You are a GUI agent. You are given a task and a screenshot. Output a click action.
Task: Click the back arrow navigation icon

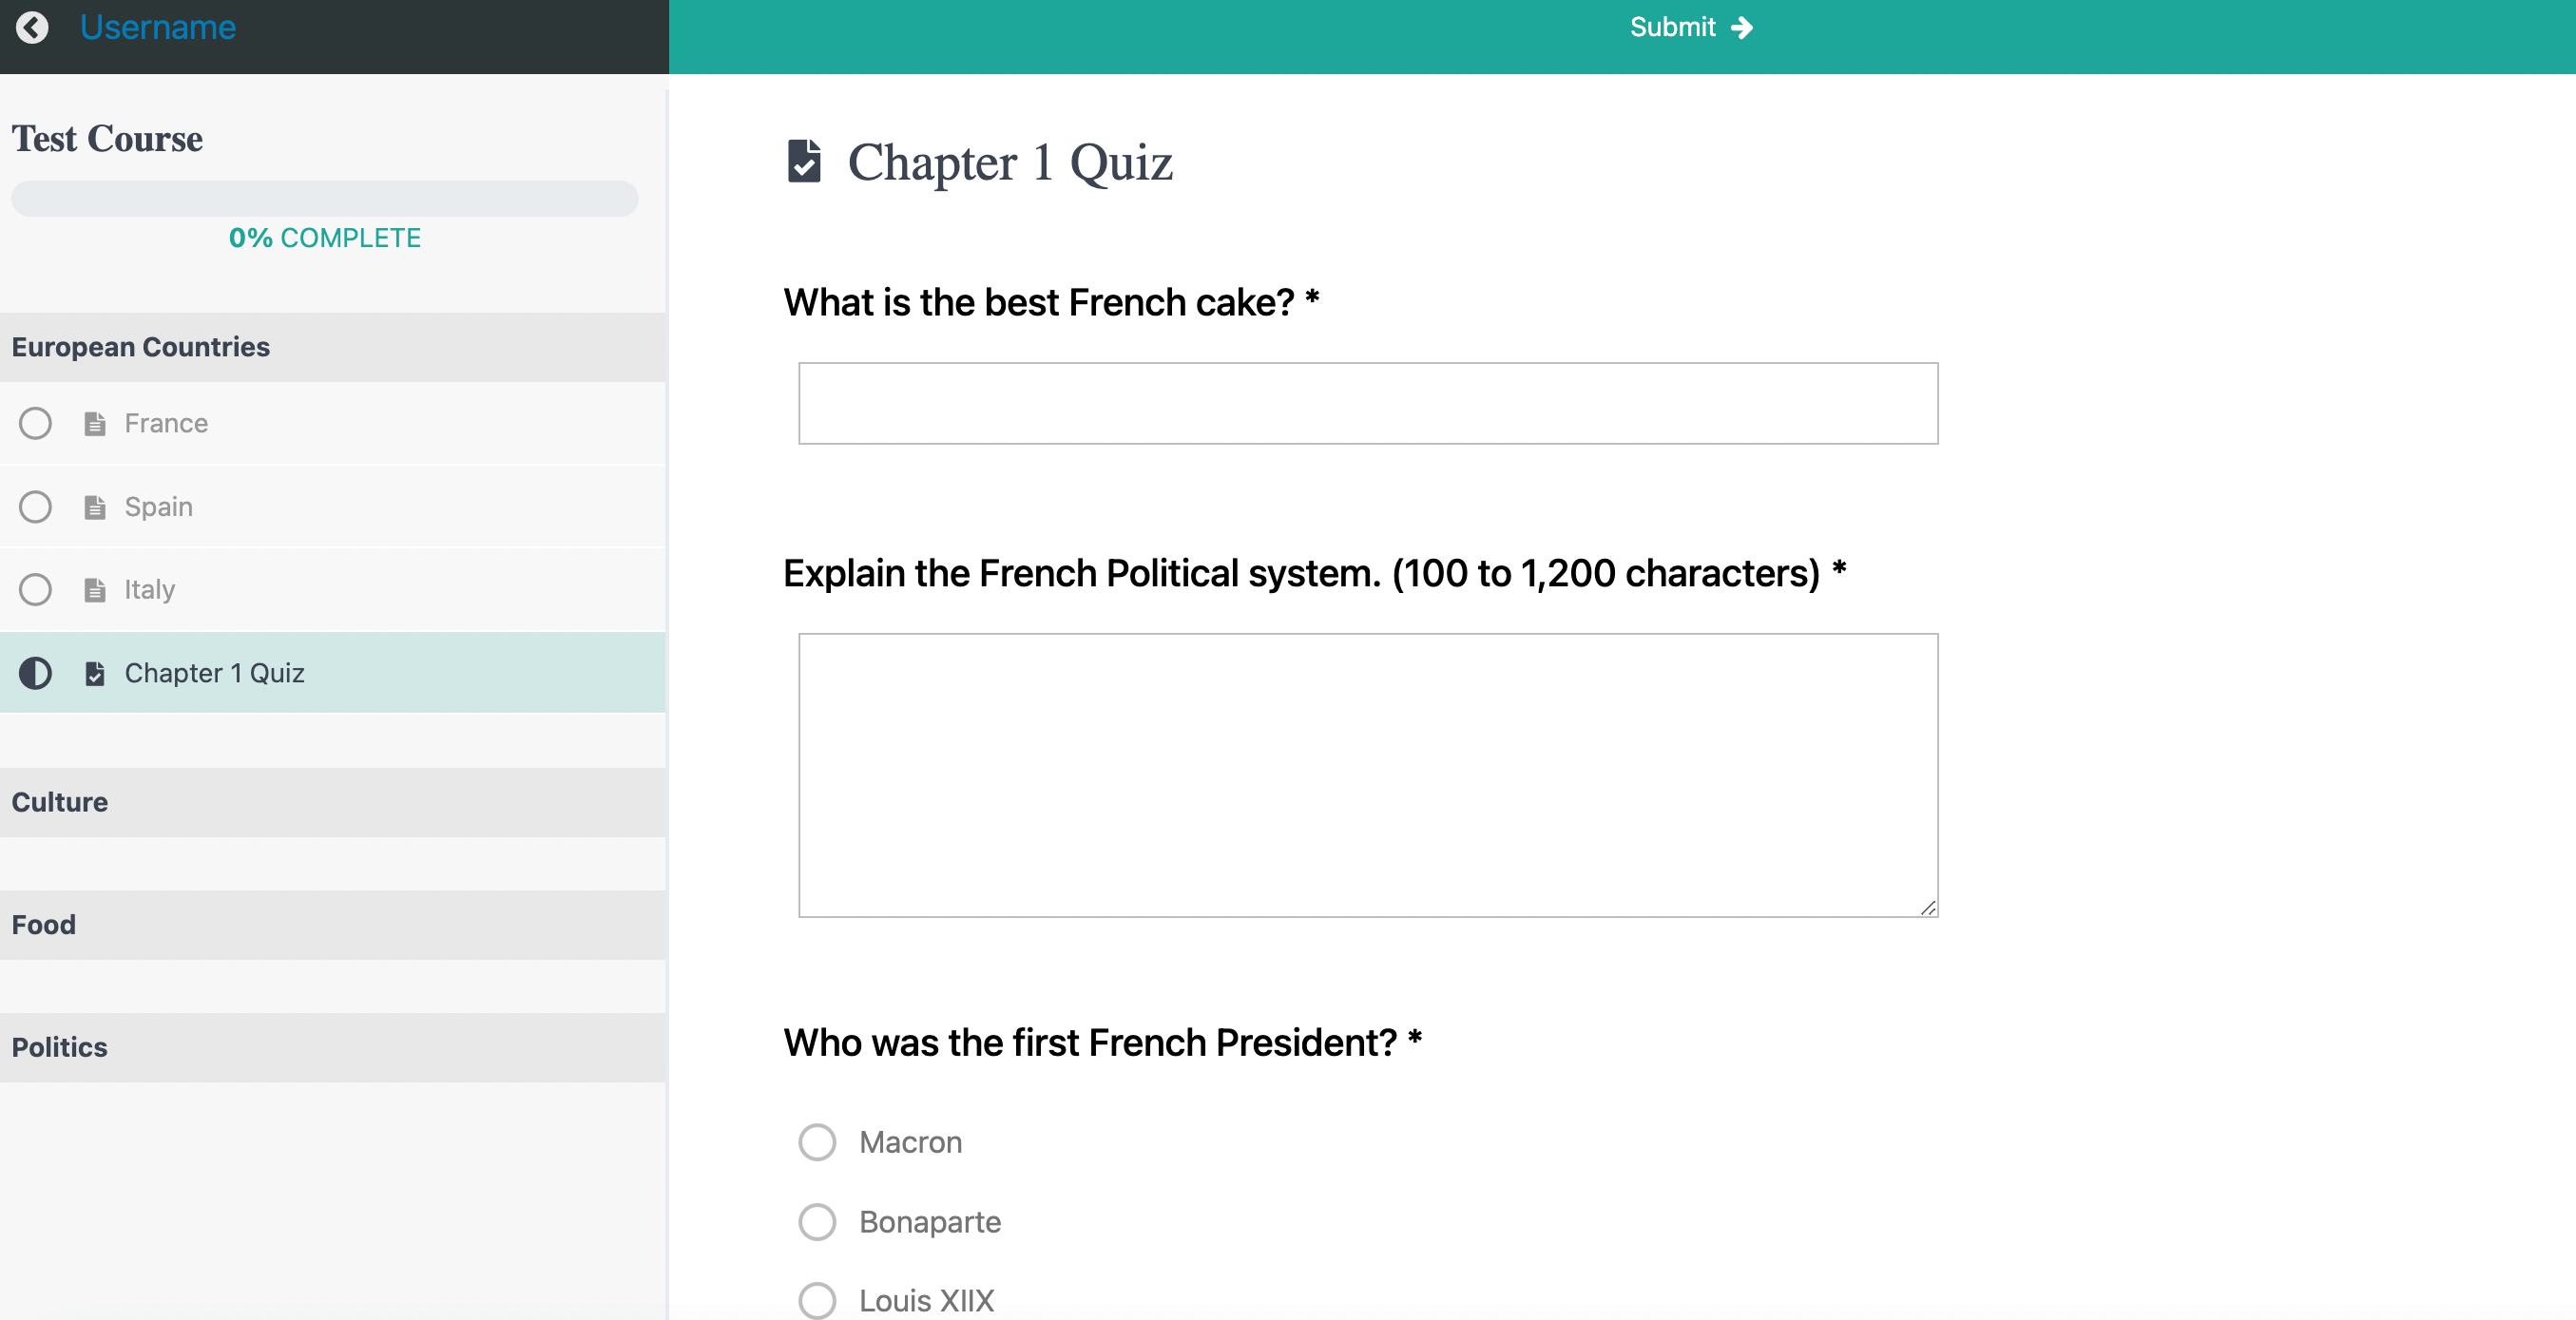[x=33, y=26]
